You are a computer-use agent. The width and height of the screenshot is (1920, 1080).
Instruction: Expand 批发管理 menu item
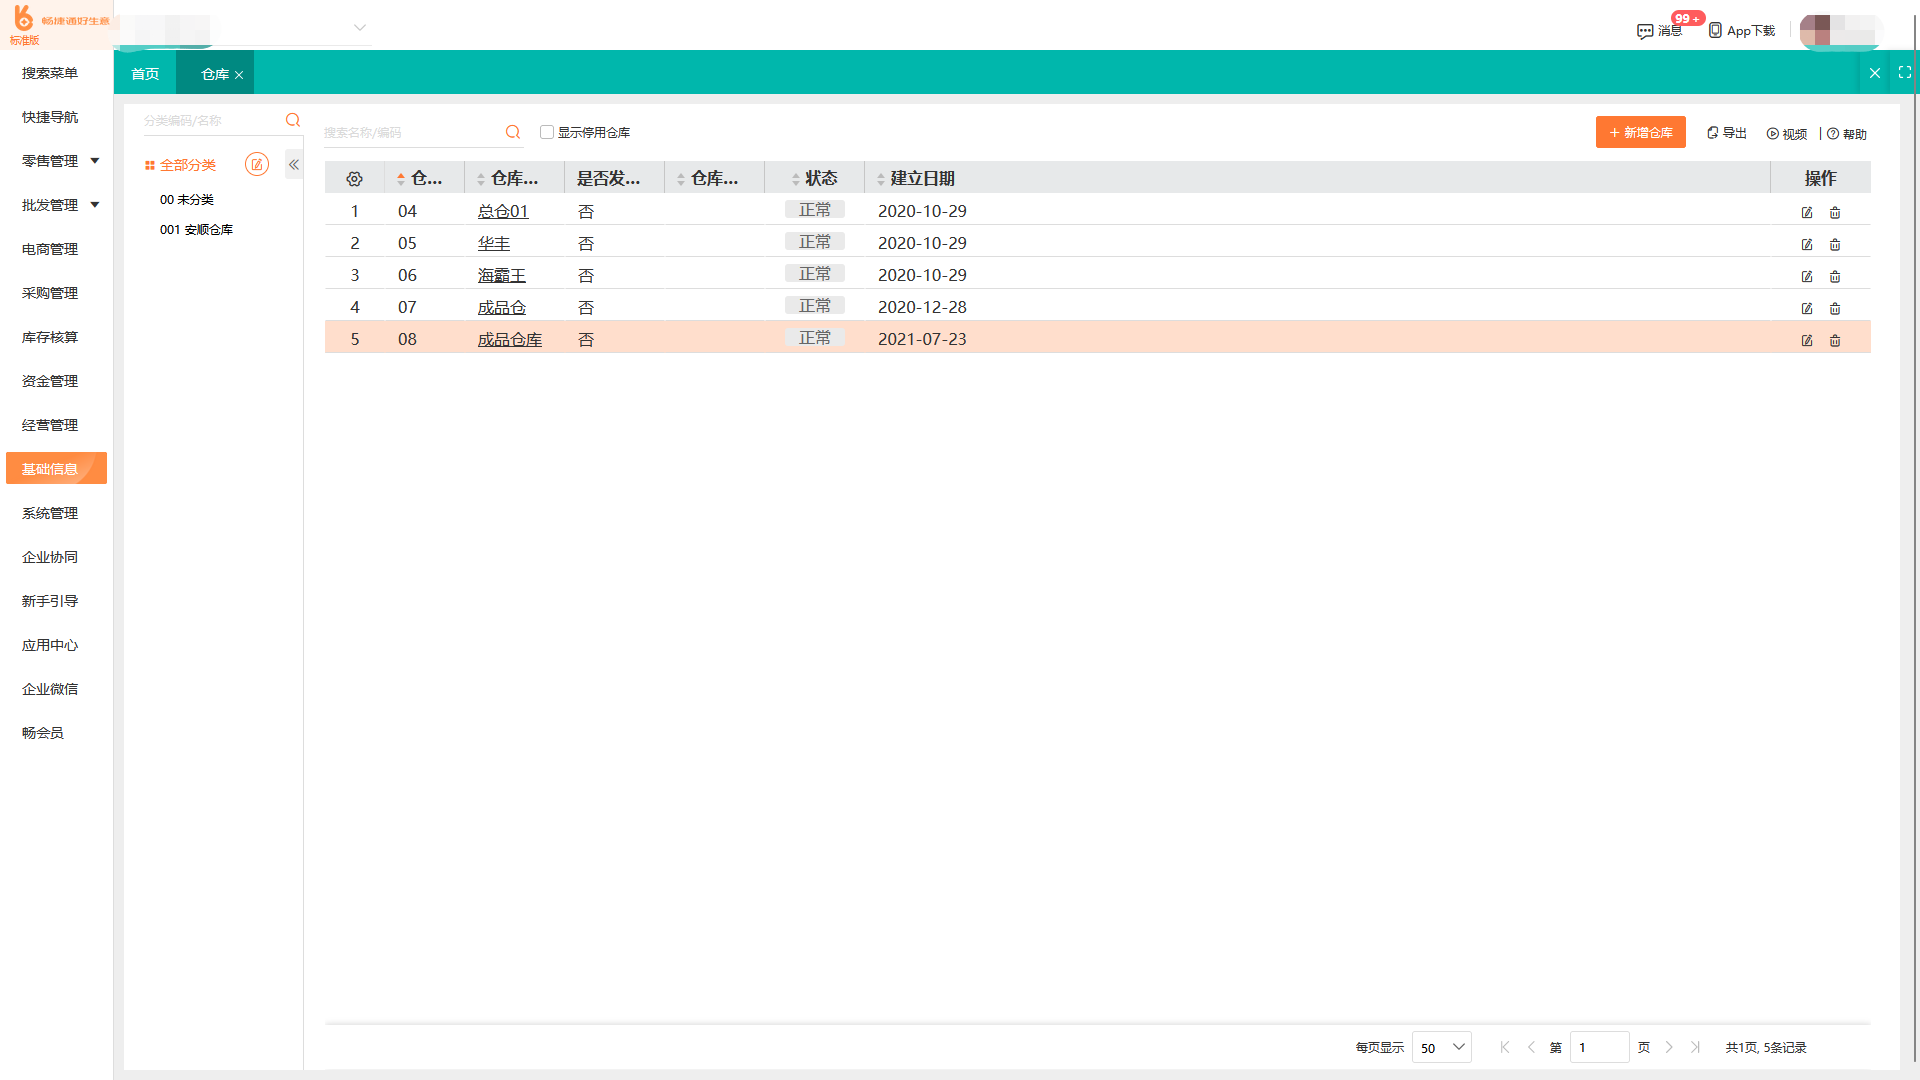(53, 204)
